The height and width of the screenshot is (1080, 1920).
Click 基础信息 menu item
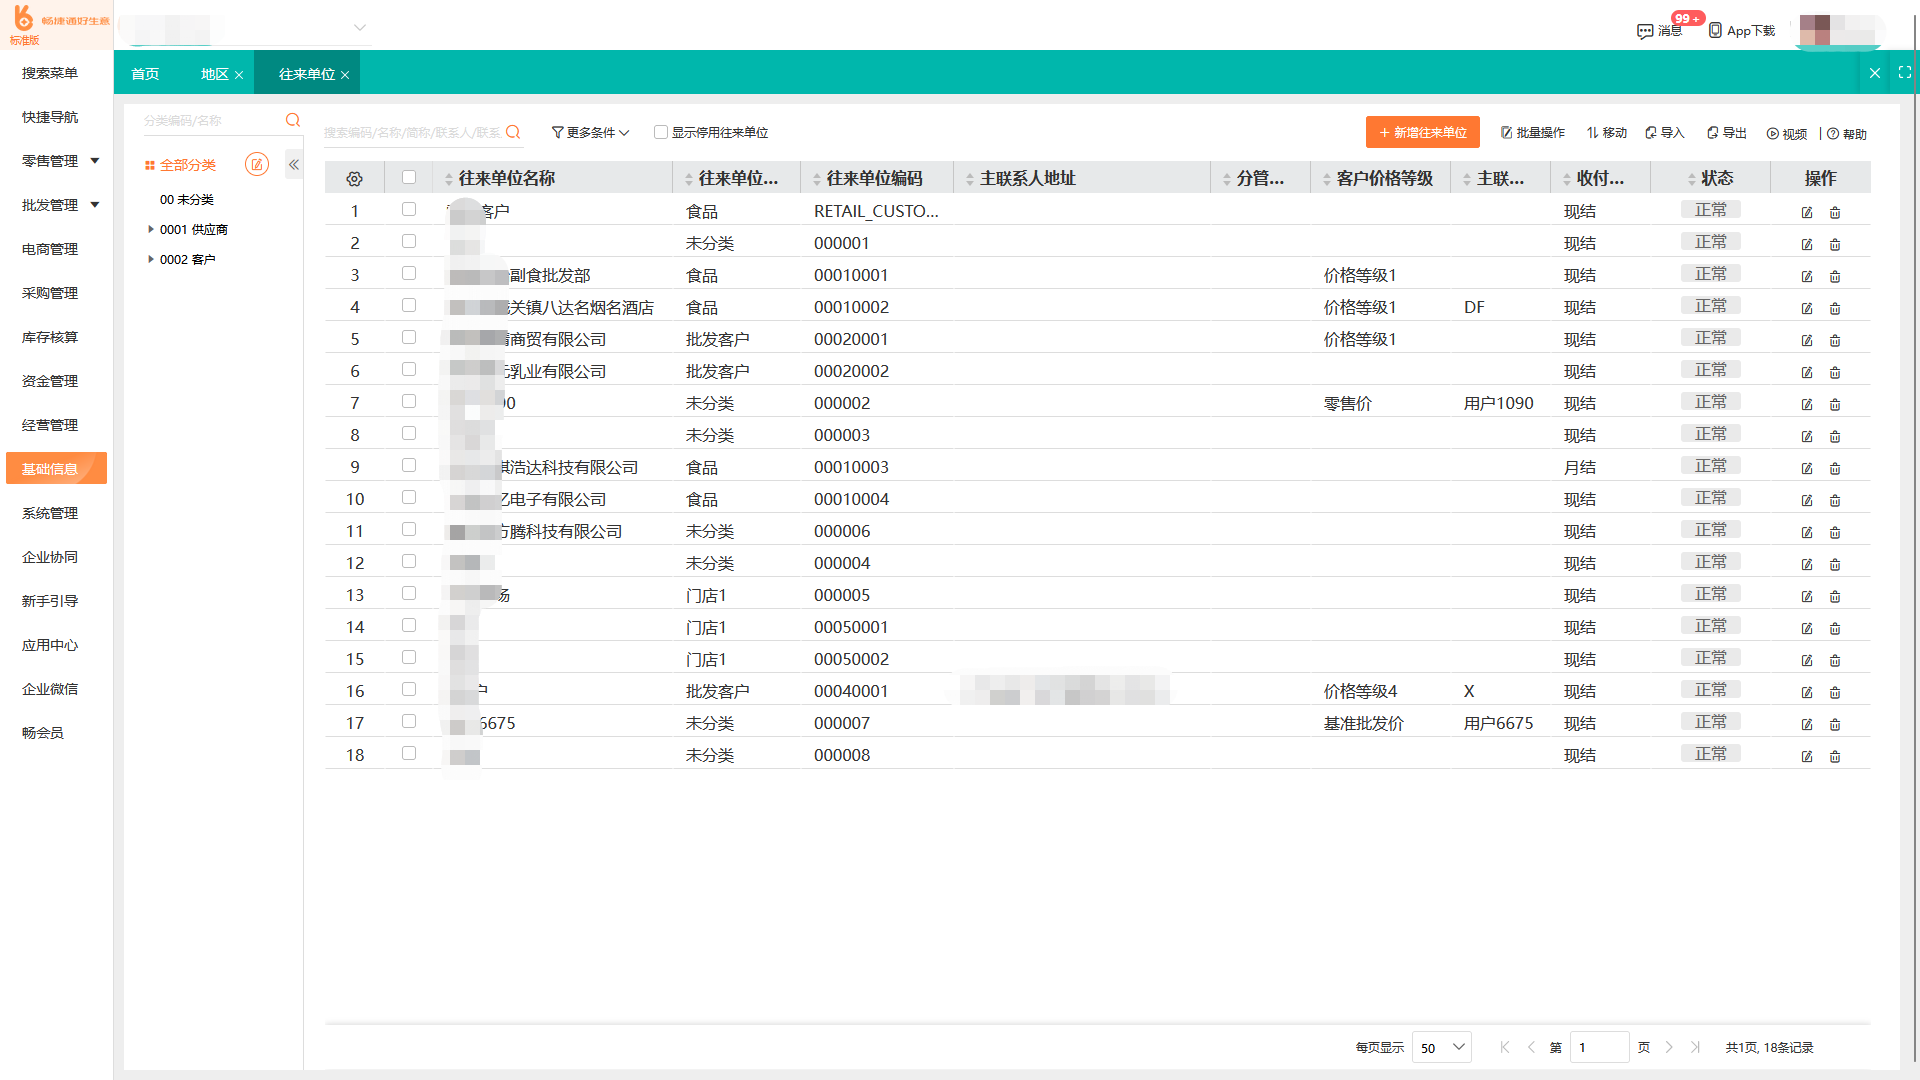[53, 468]
